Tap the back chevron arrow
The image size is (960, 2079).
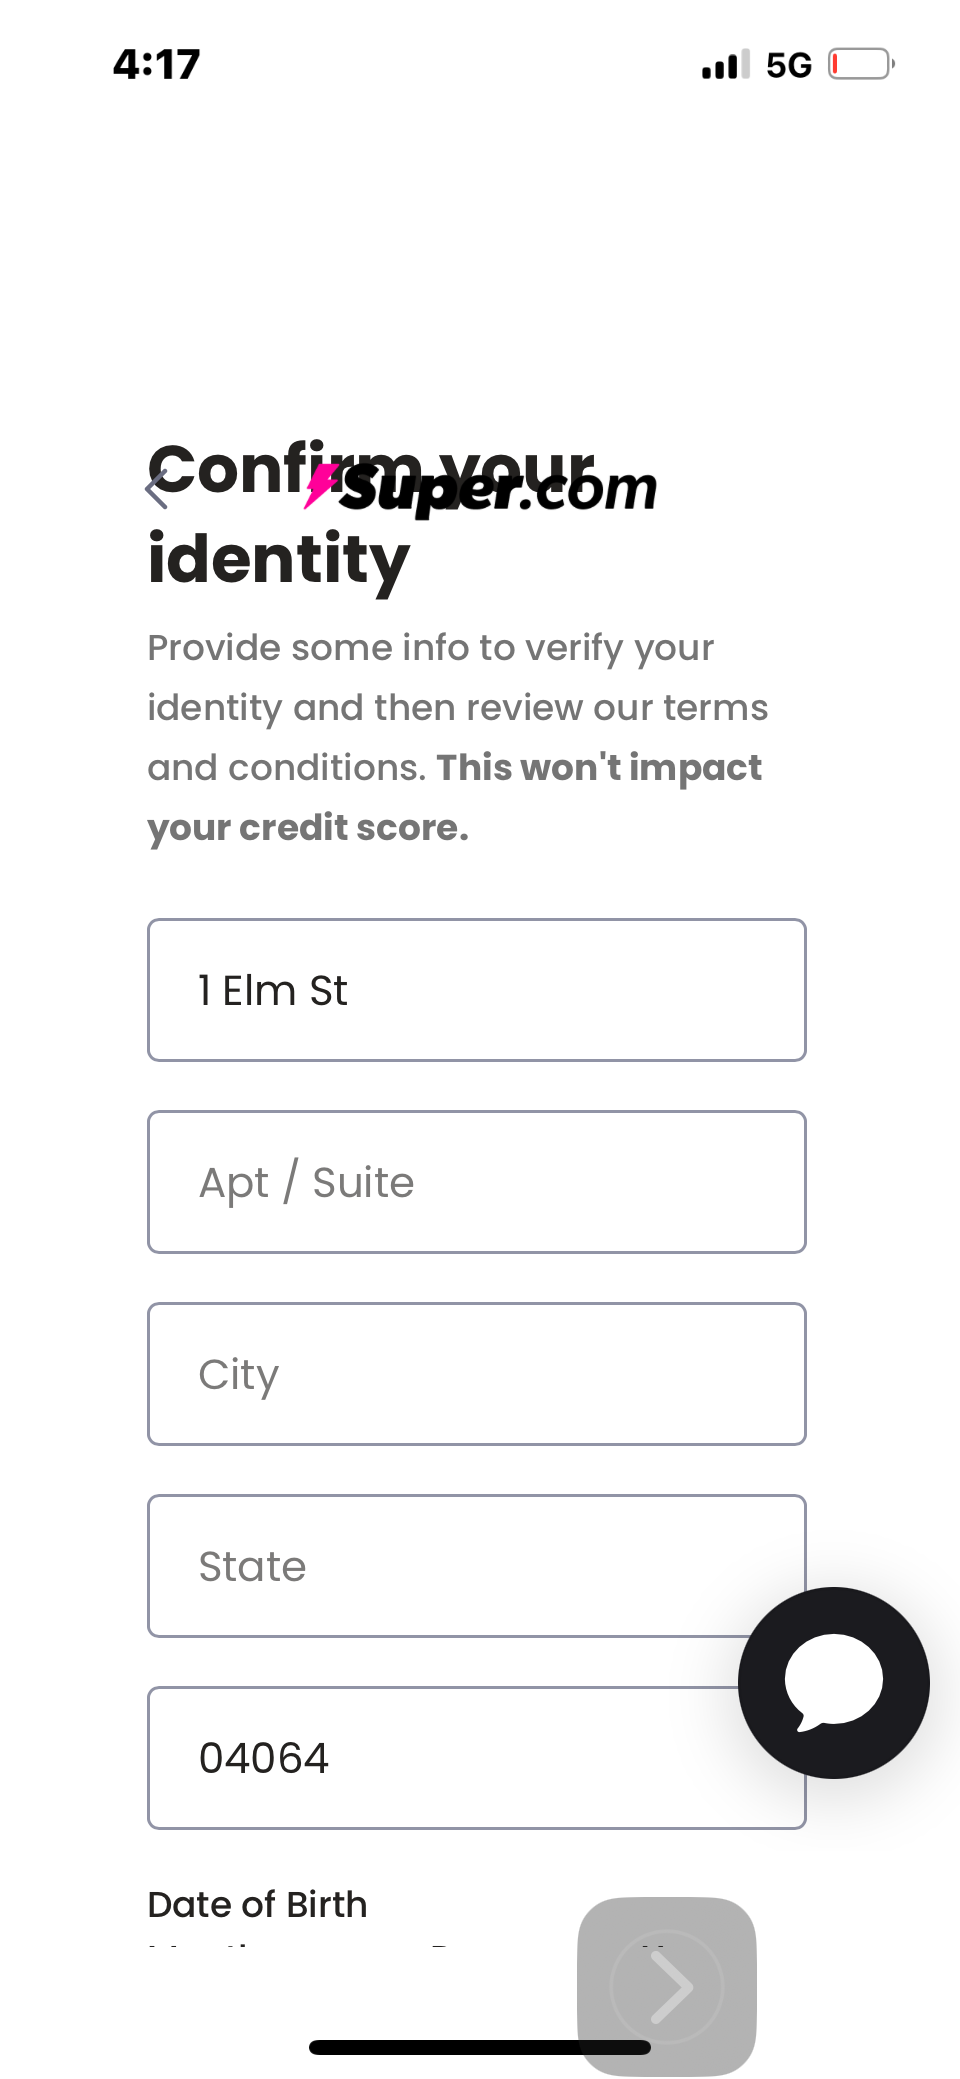pos(157,489)
